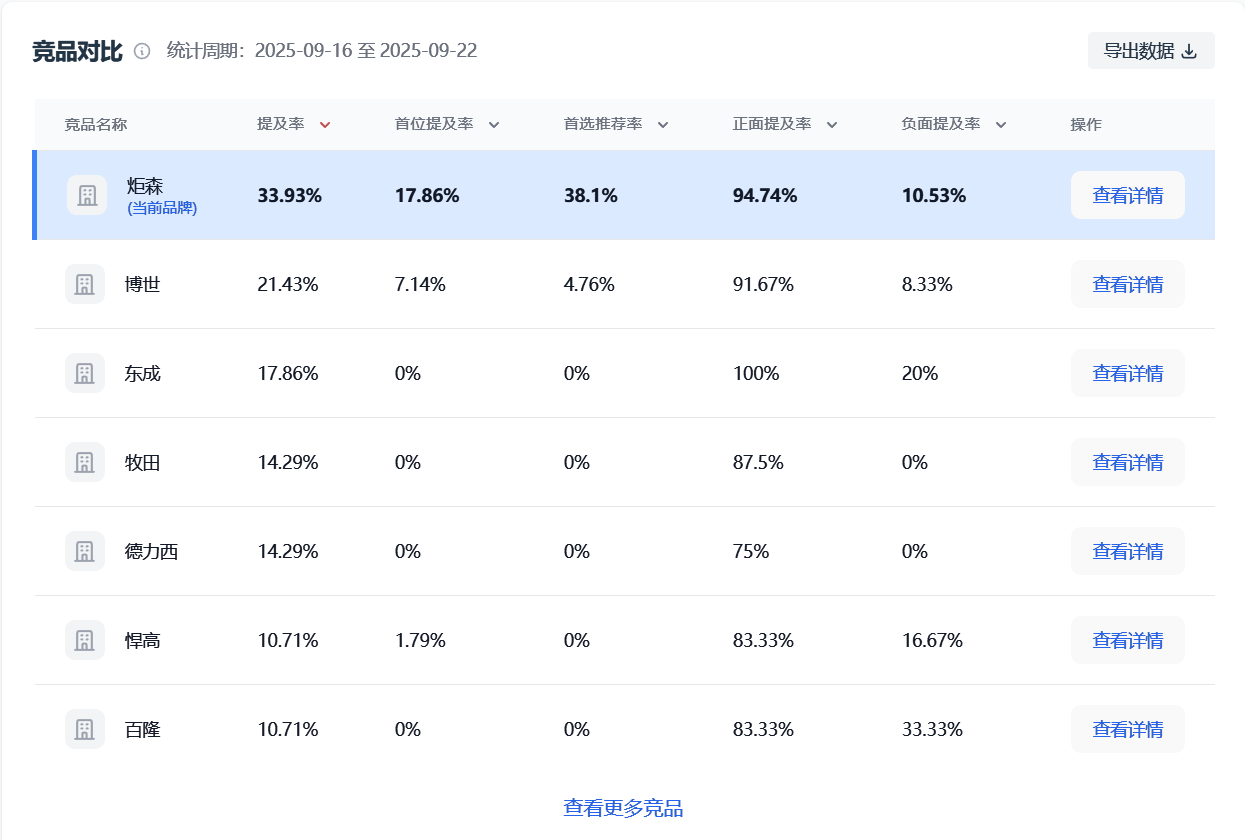This screenshot has width=1245, height=840.
Task: Click 炬森's company logo icon
Action: (86, 195)
